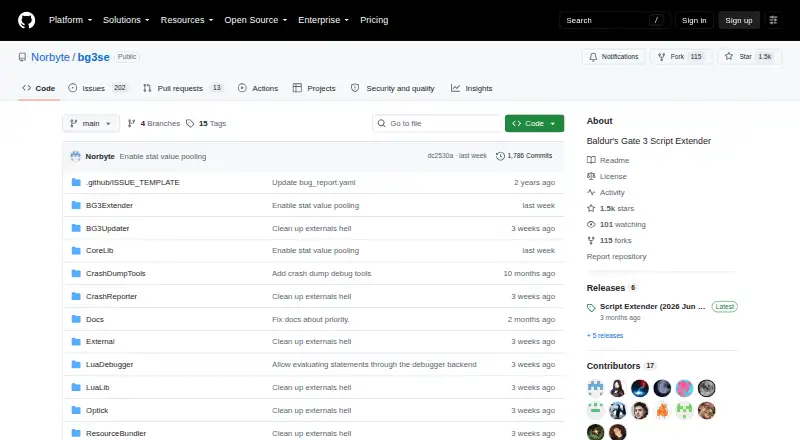Fork the repository
The height and width of the screenshot is (440, 800).
point(681,57)
